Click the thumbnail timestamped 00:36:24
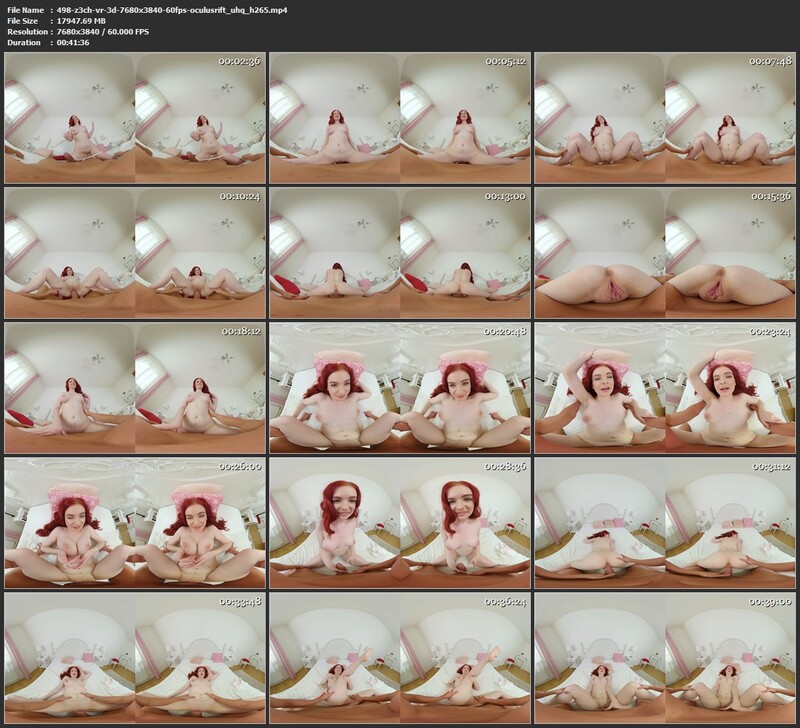The height and width of the screenshot is (728, 800). coord(400,657)
